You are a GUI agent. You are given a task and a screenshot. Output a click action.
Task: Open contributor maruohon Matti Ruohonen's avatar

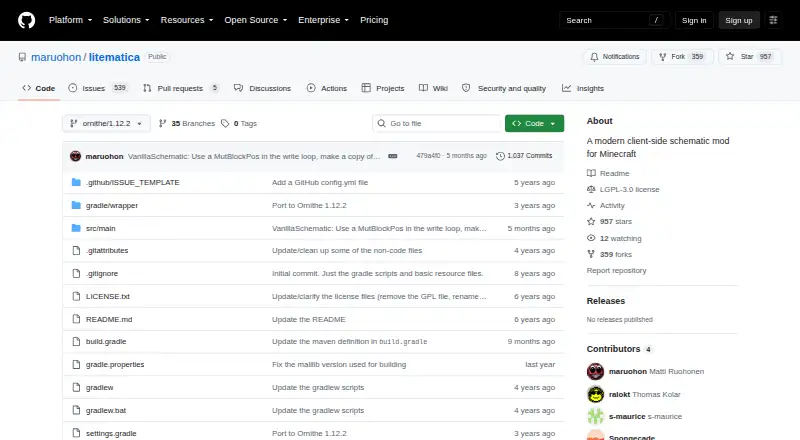(x=595, y=372)
